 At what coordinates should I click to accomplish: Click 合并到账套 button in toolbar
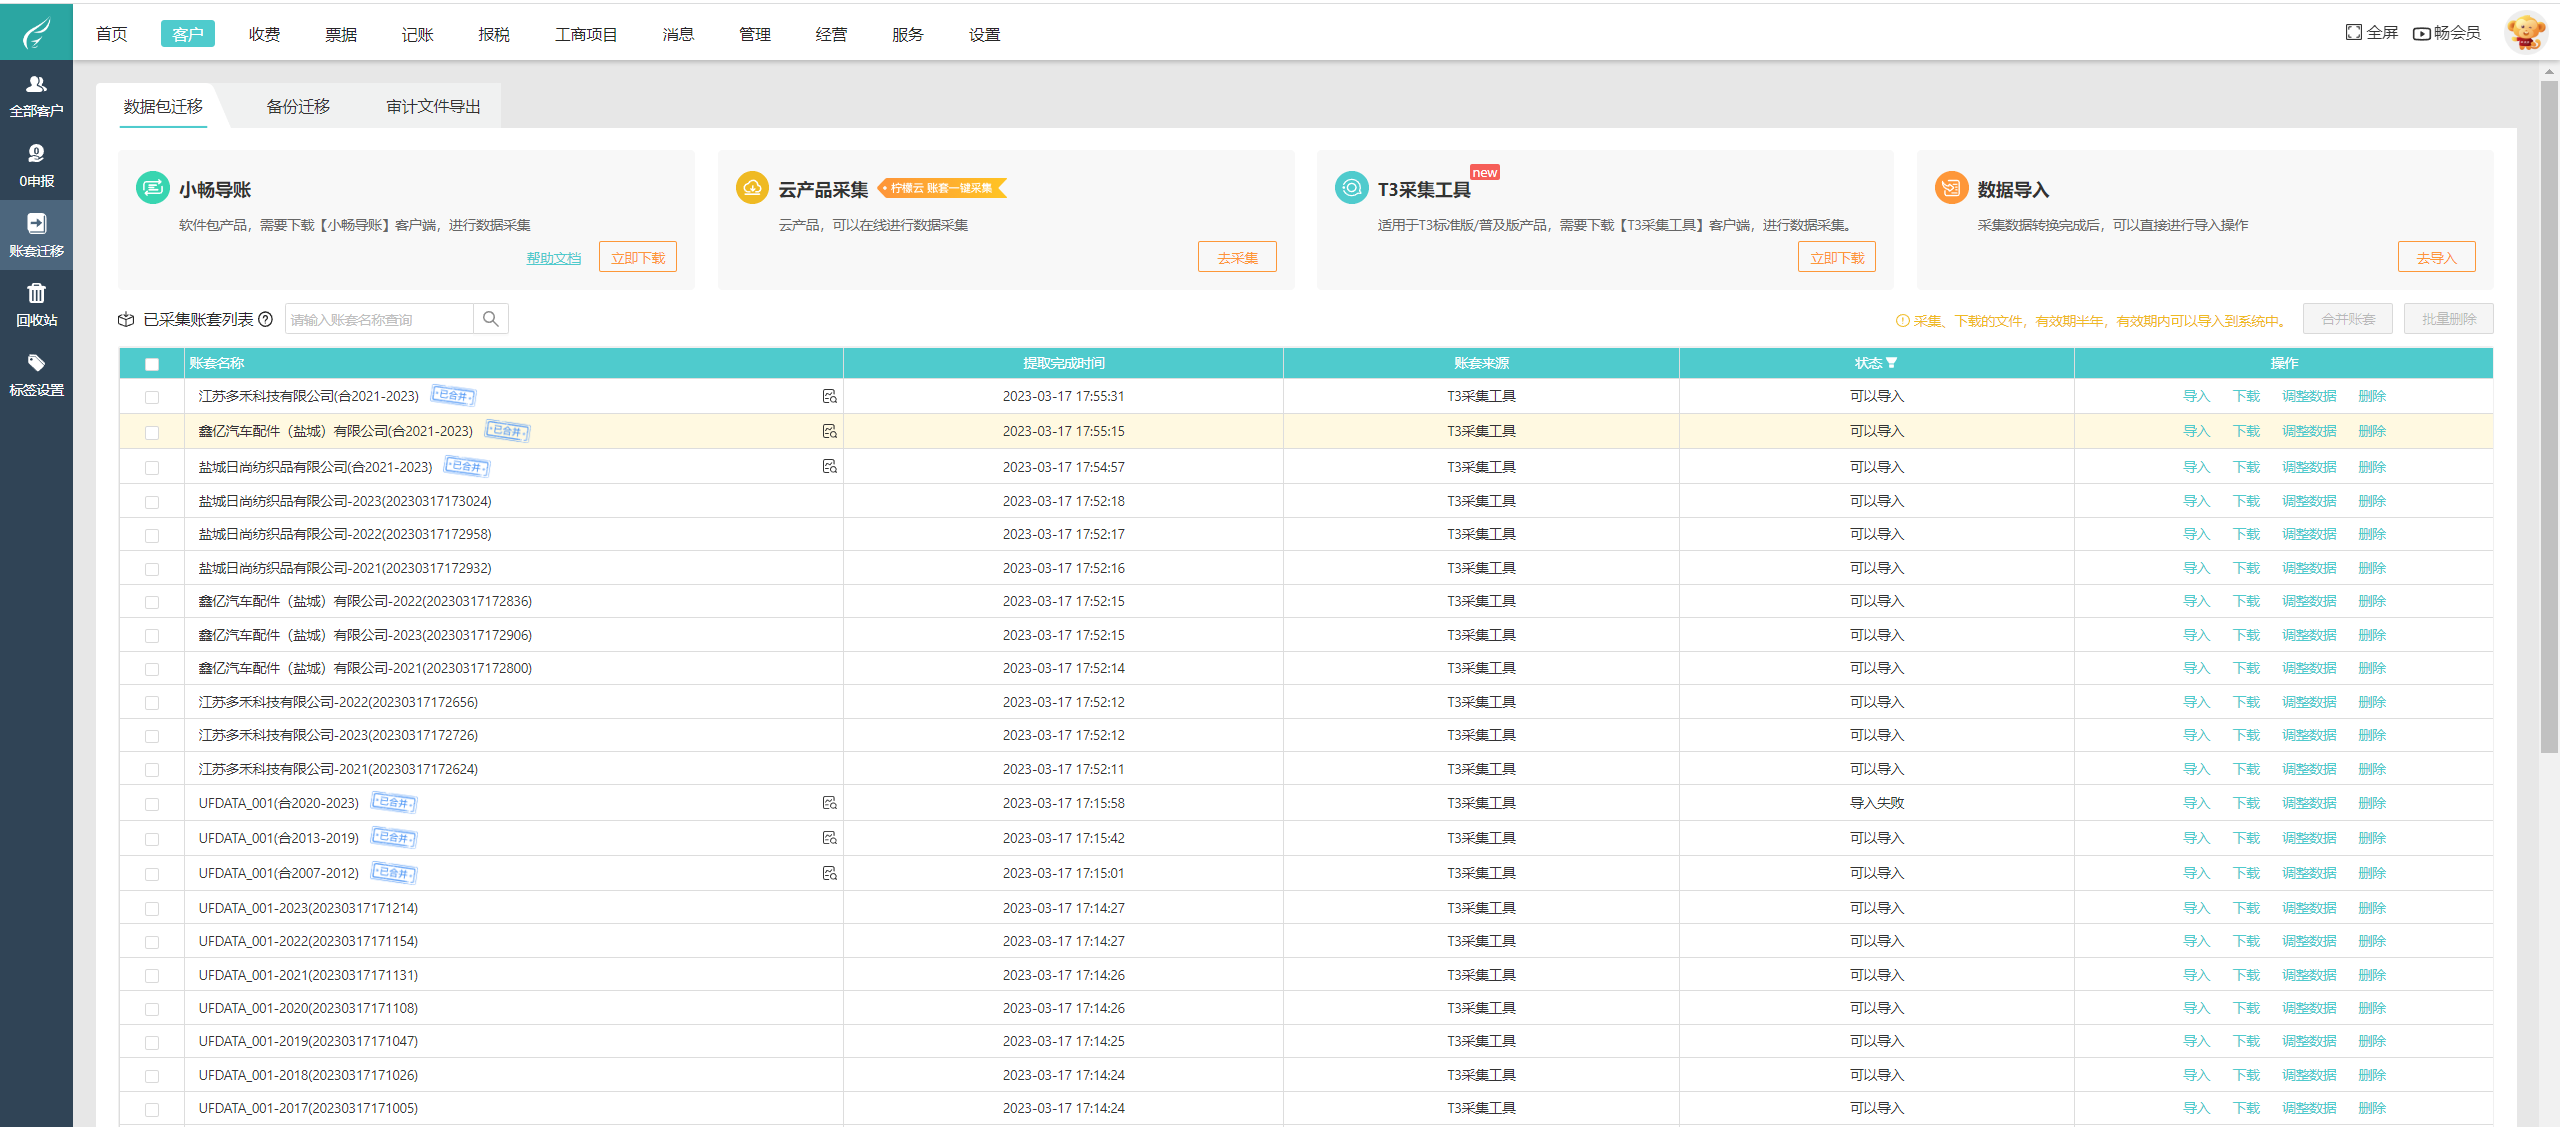pyautogui.click(x=2344, y=320)
